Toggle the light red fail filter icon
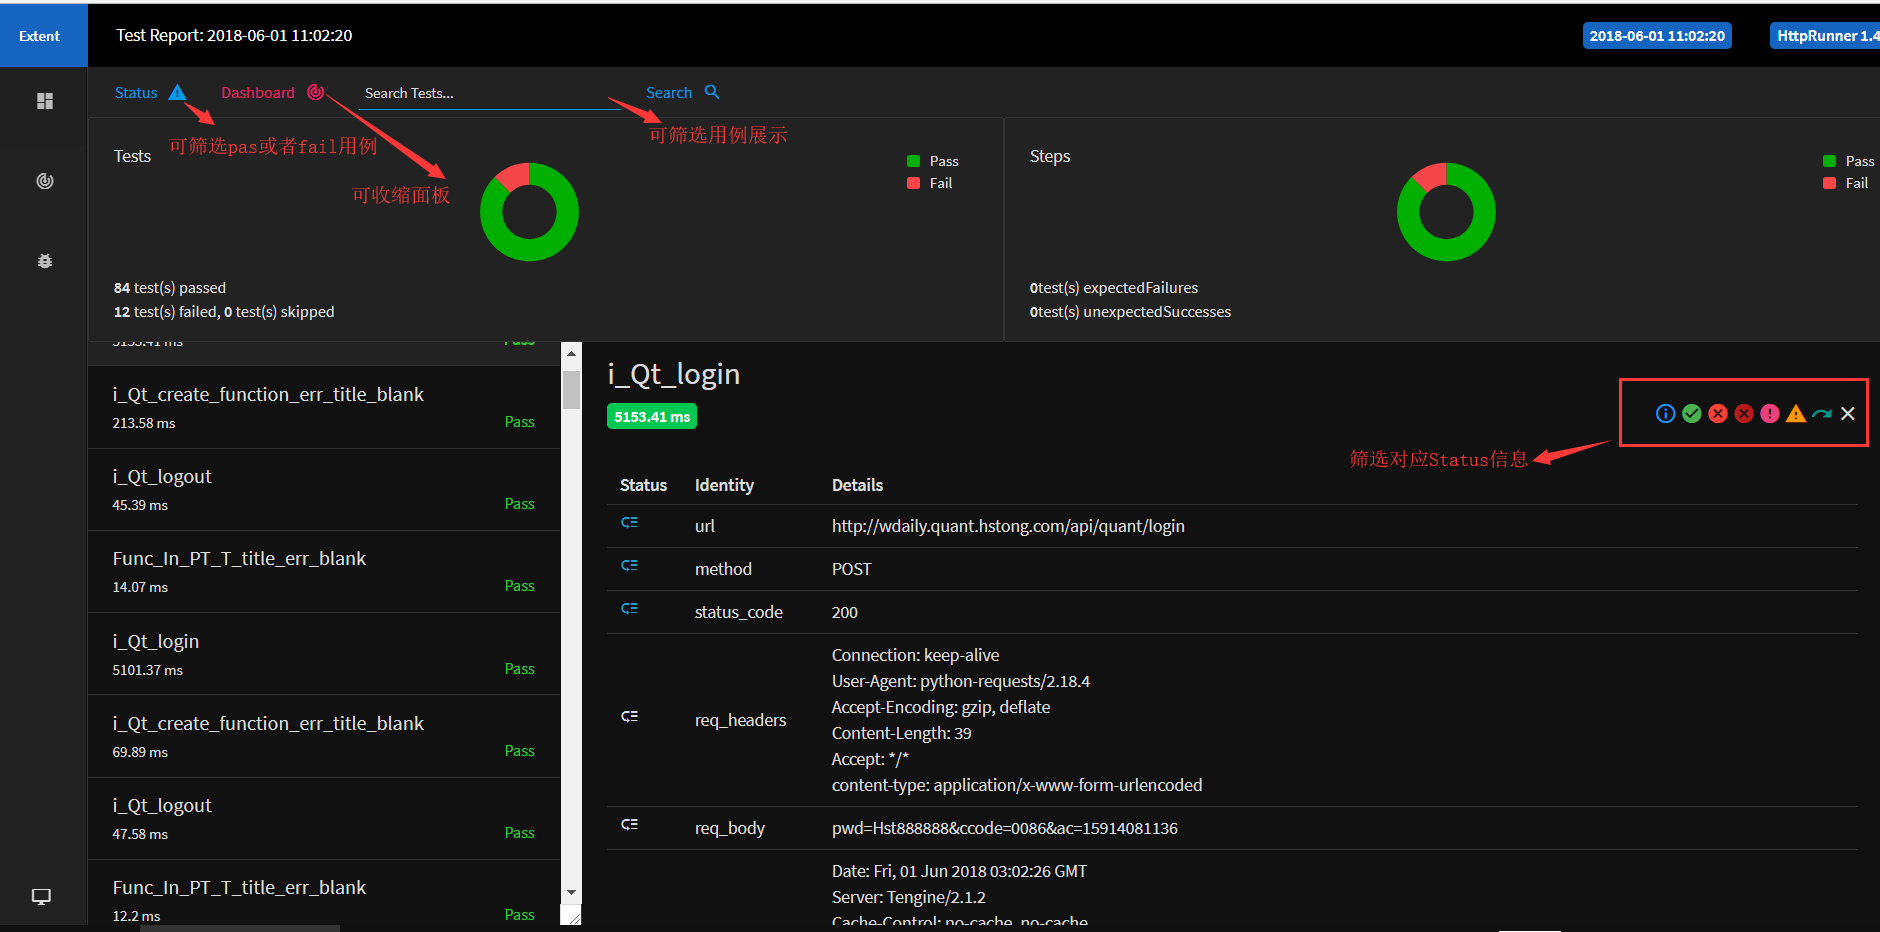The image size is (1880, 932). pos(1718,414)
